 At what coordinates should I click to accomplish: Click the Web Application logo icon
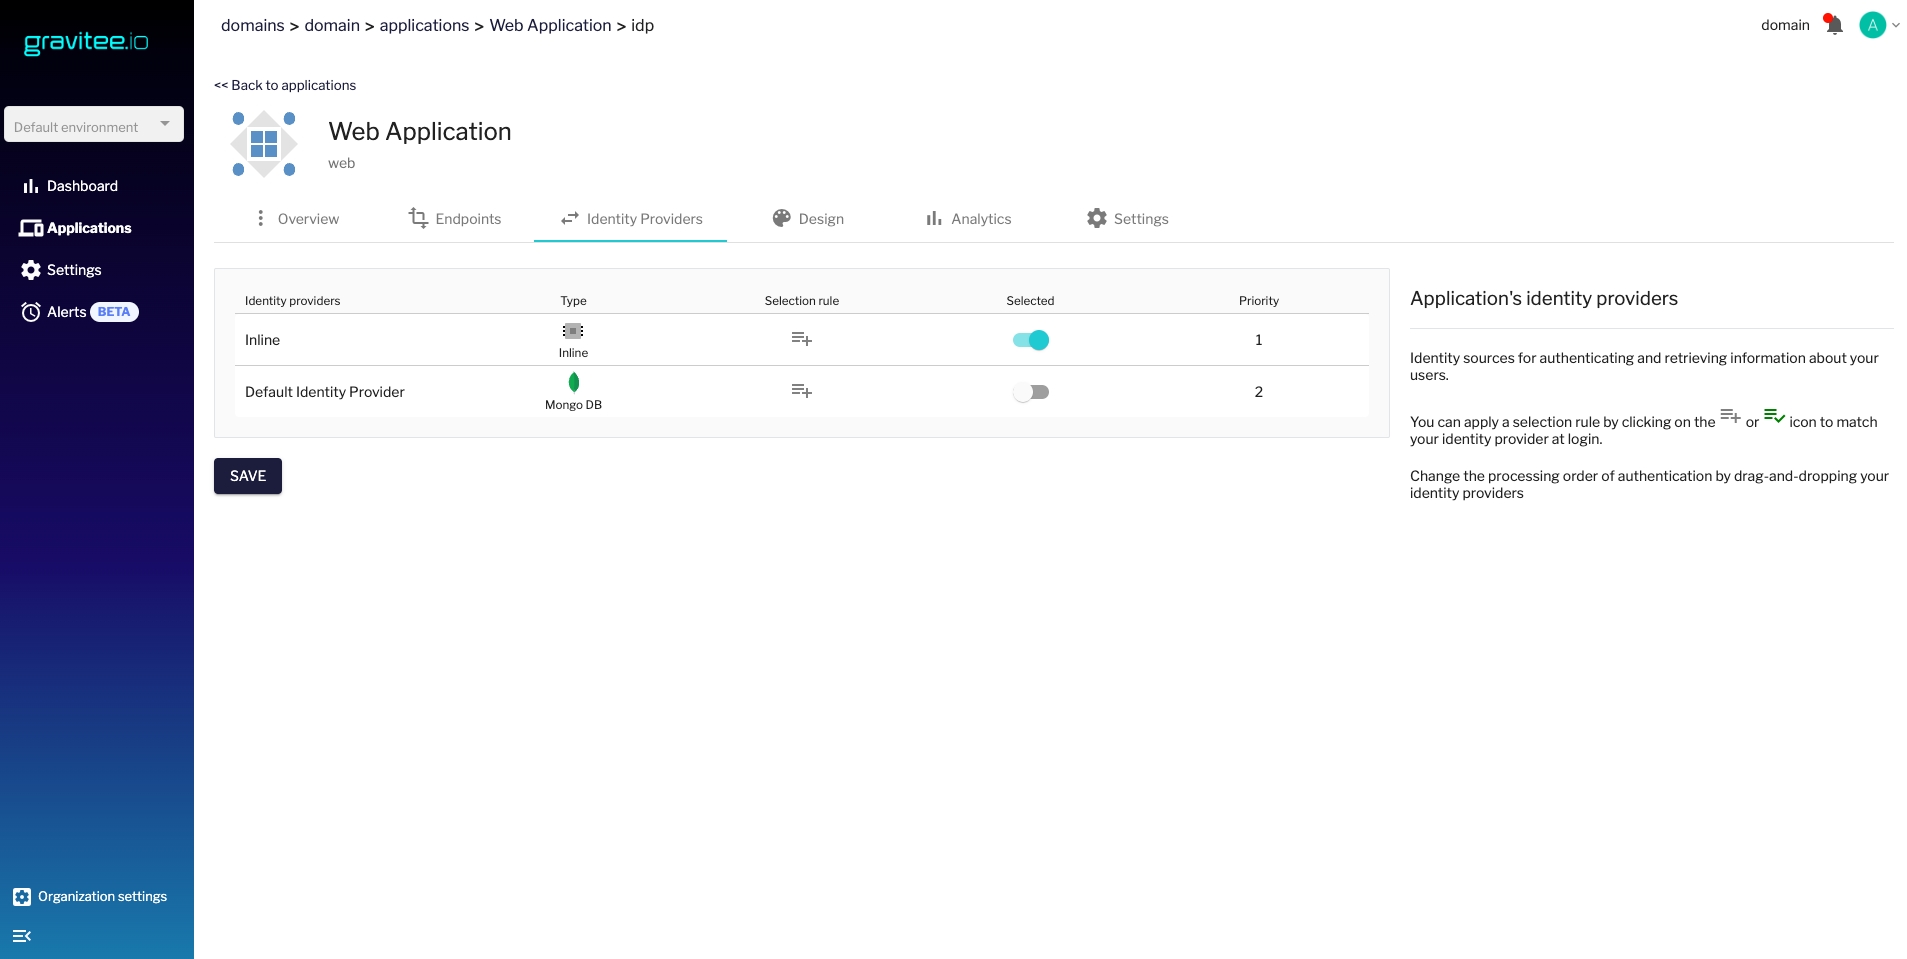pos(264,144)
